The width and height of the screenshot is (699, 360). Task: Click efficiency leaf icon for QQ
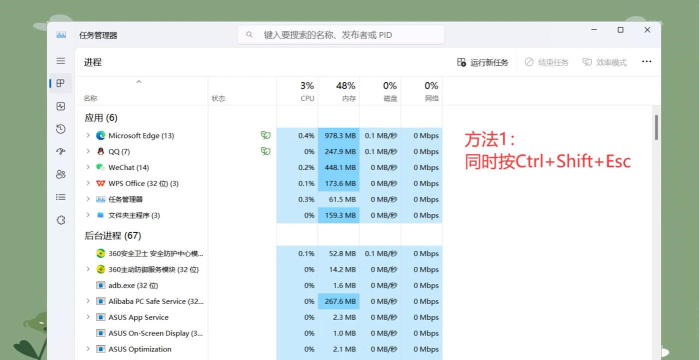point(266,151)
